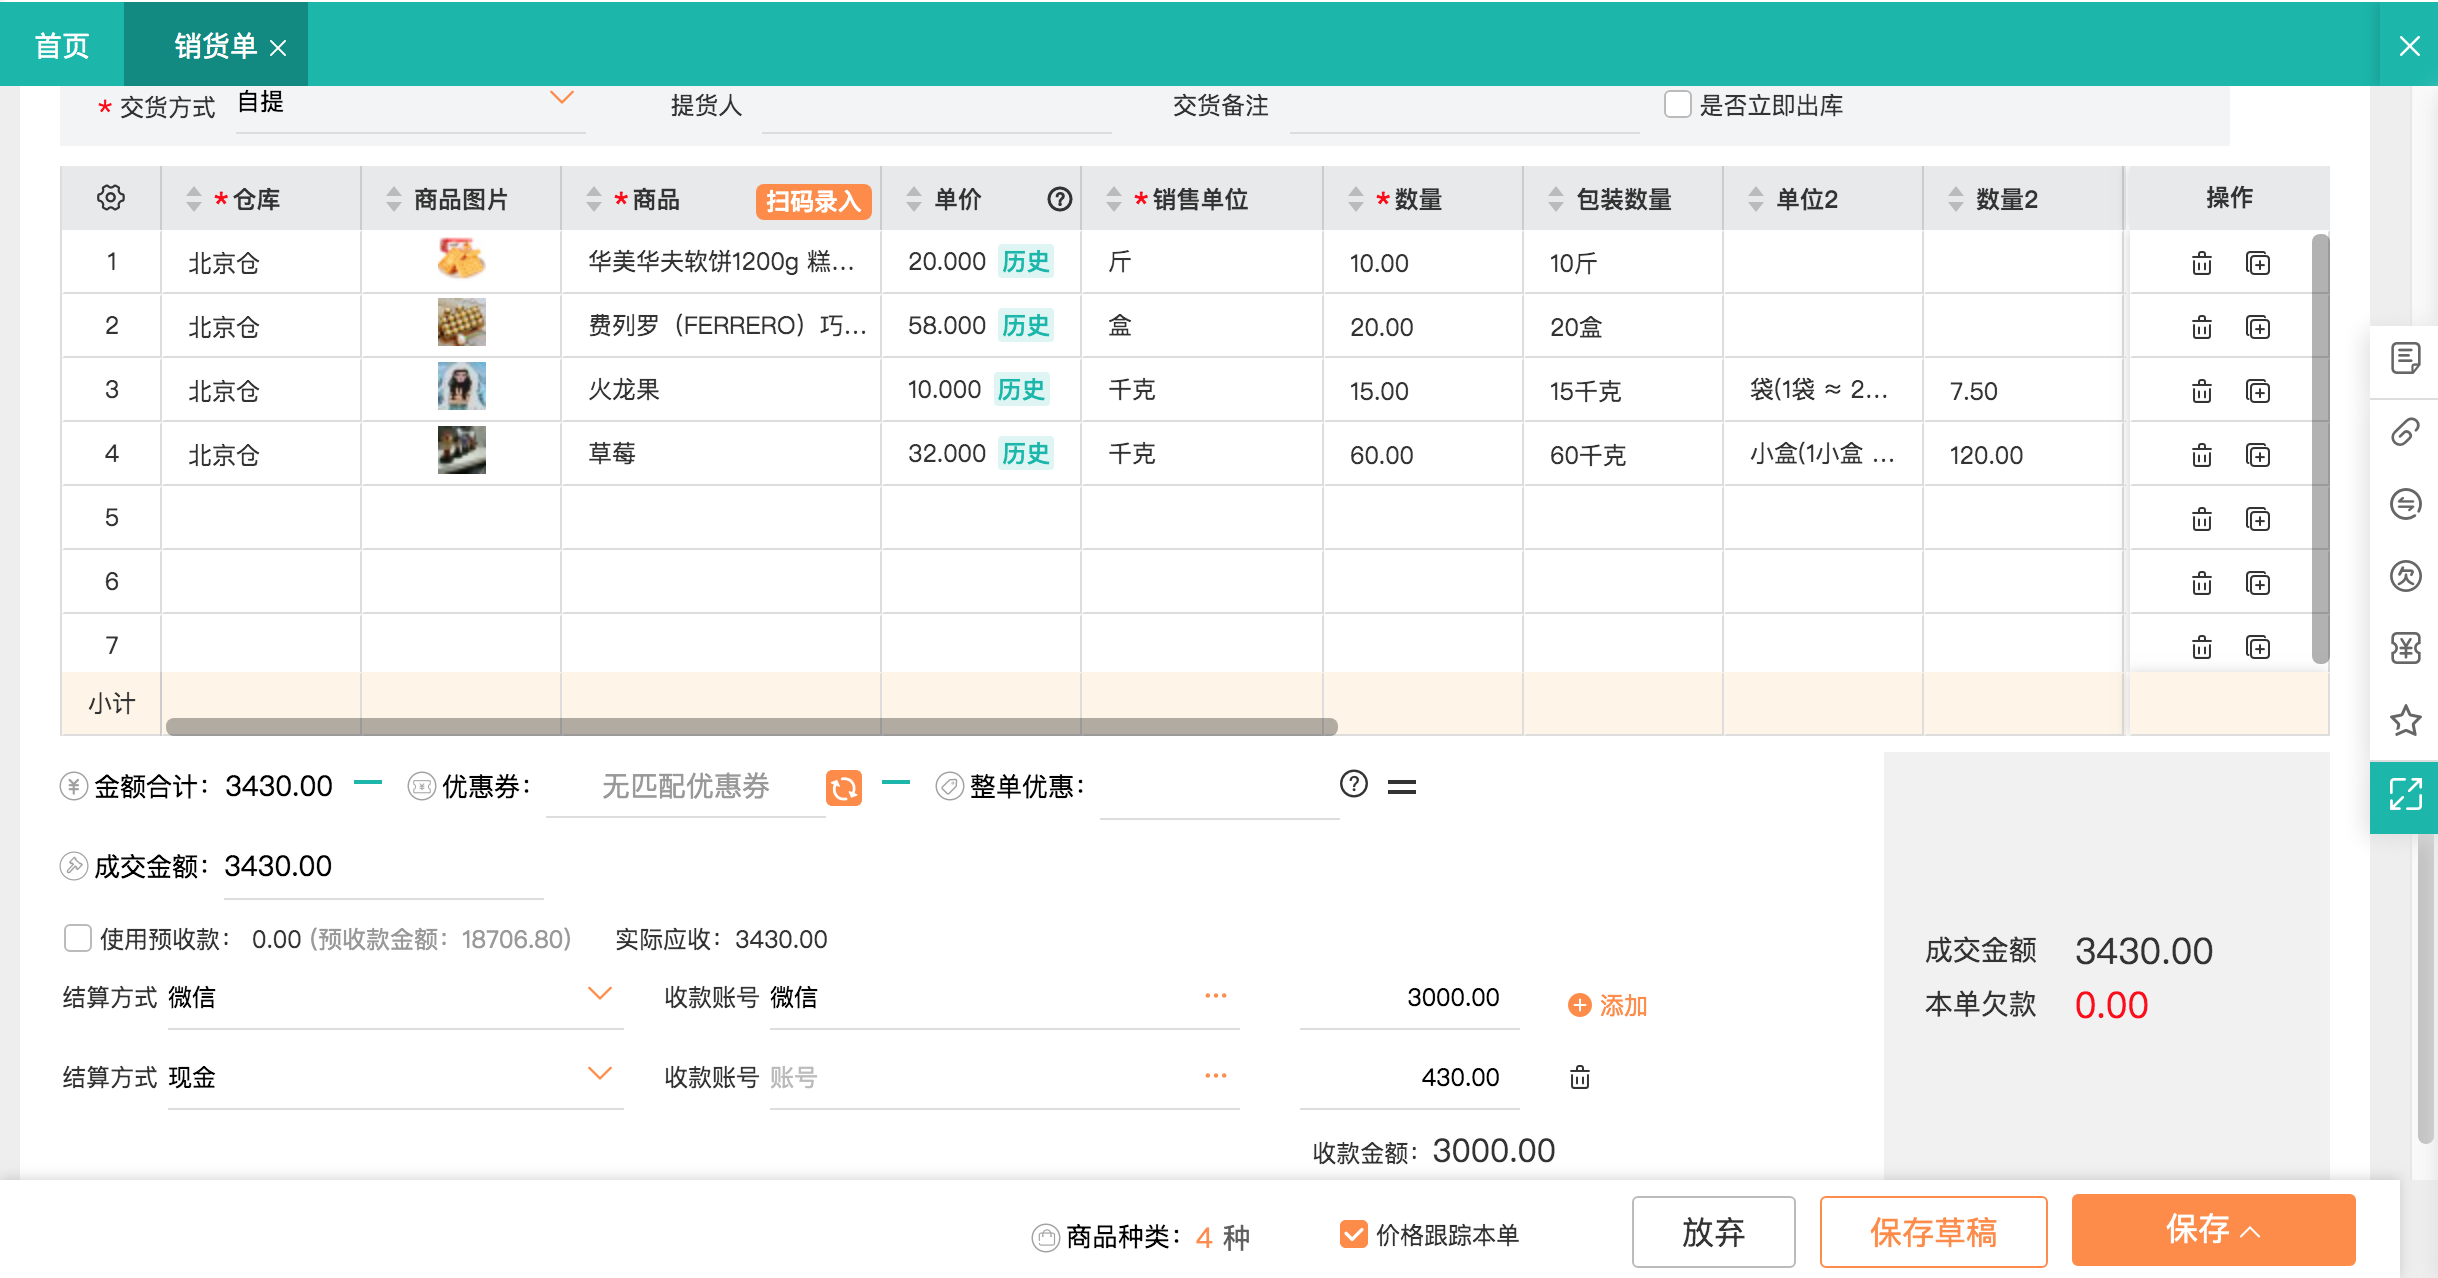Click delete icon next to 现金 payment row
The image size is (2438, 1278).
(x=1580, y=1077)
